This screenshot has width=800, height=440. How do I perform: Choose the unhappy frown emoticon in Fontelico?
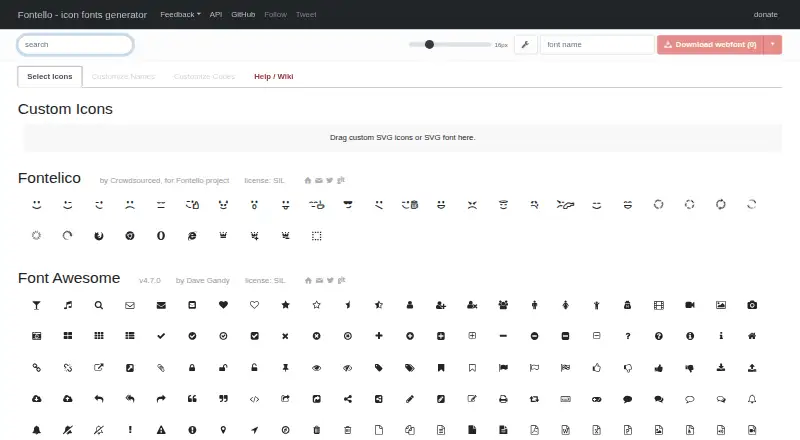click(x=130, y=205)
